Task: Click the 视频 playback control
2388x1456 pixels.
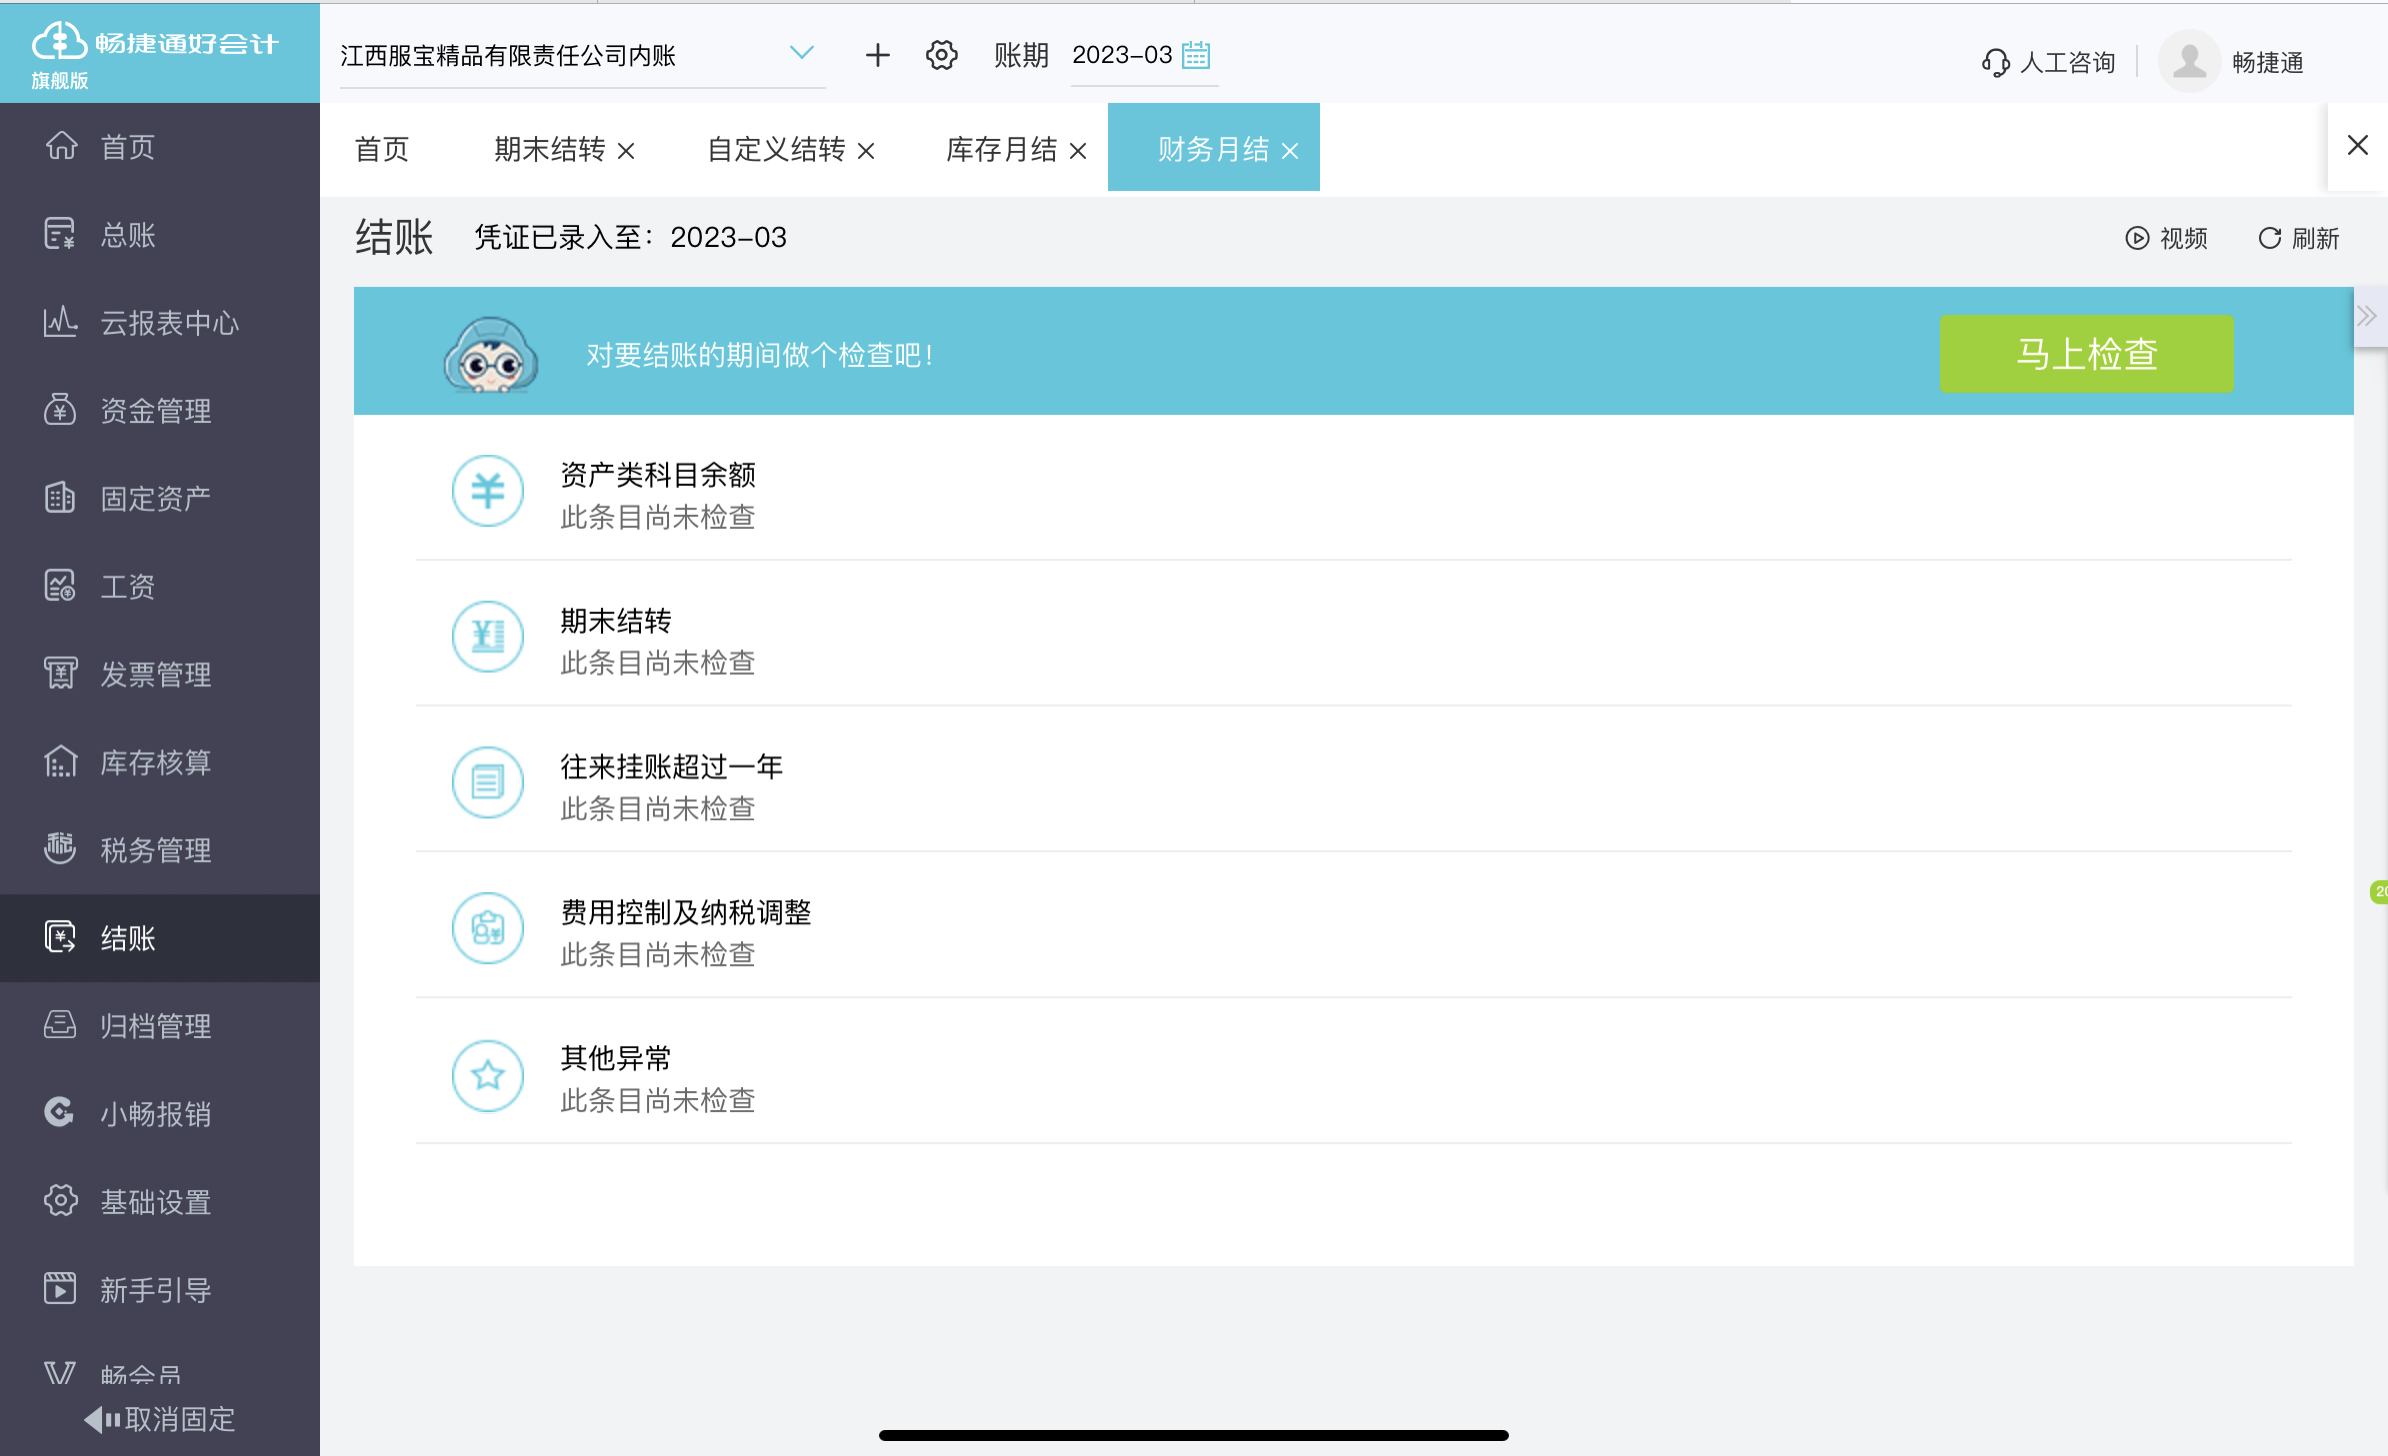Action: 2170,239
